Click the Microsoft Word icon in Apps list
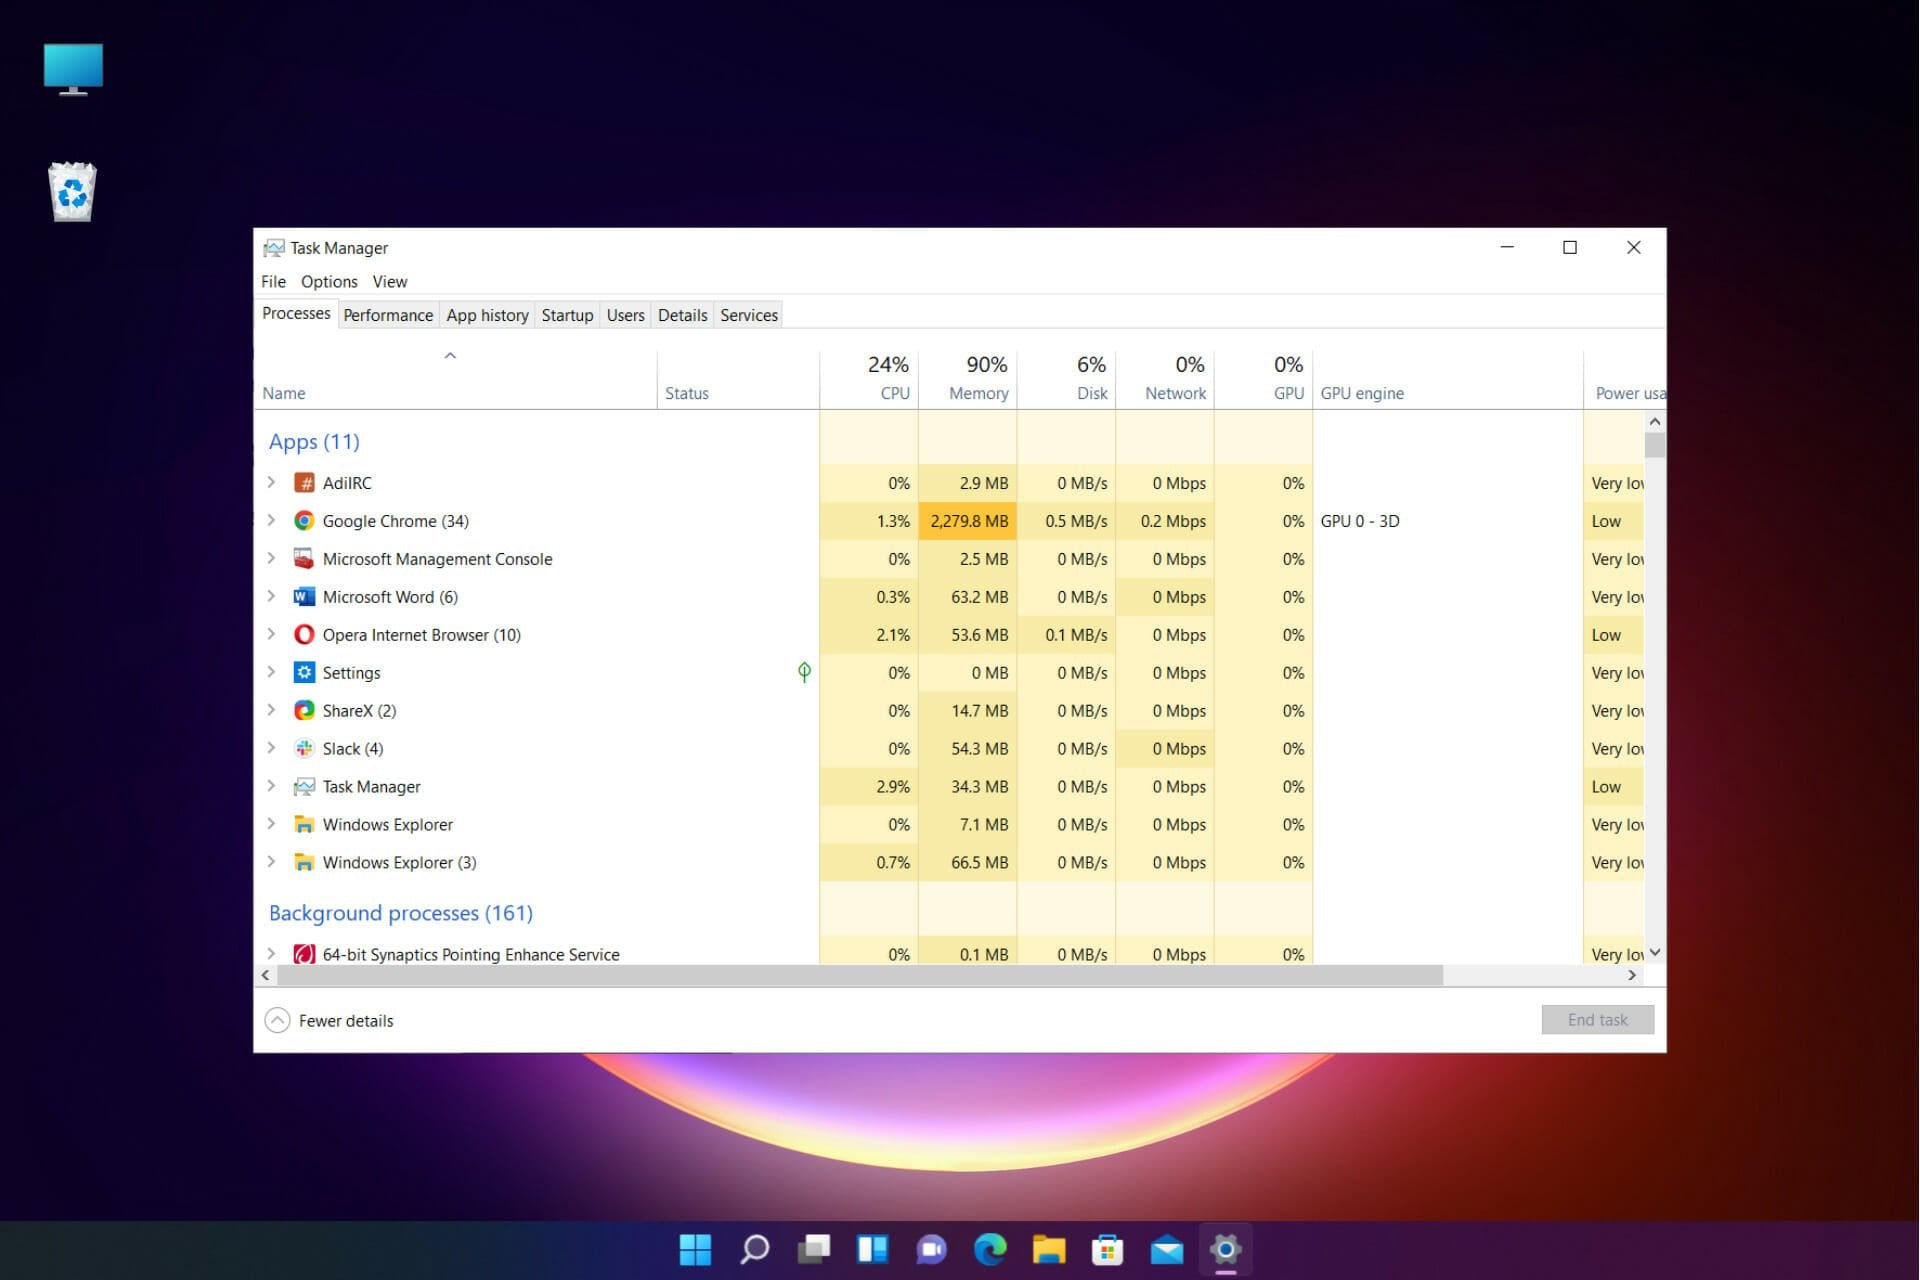Image resolution: width=1920 pixels, height=1280 pixels. pyautogui.click(x=304, y=596)
